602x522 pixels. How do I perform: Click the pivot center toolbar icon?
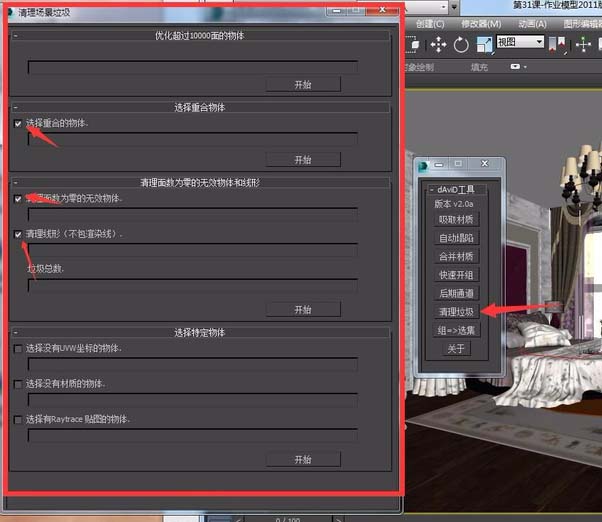(558, 45)
